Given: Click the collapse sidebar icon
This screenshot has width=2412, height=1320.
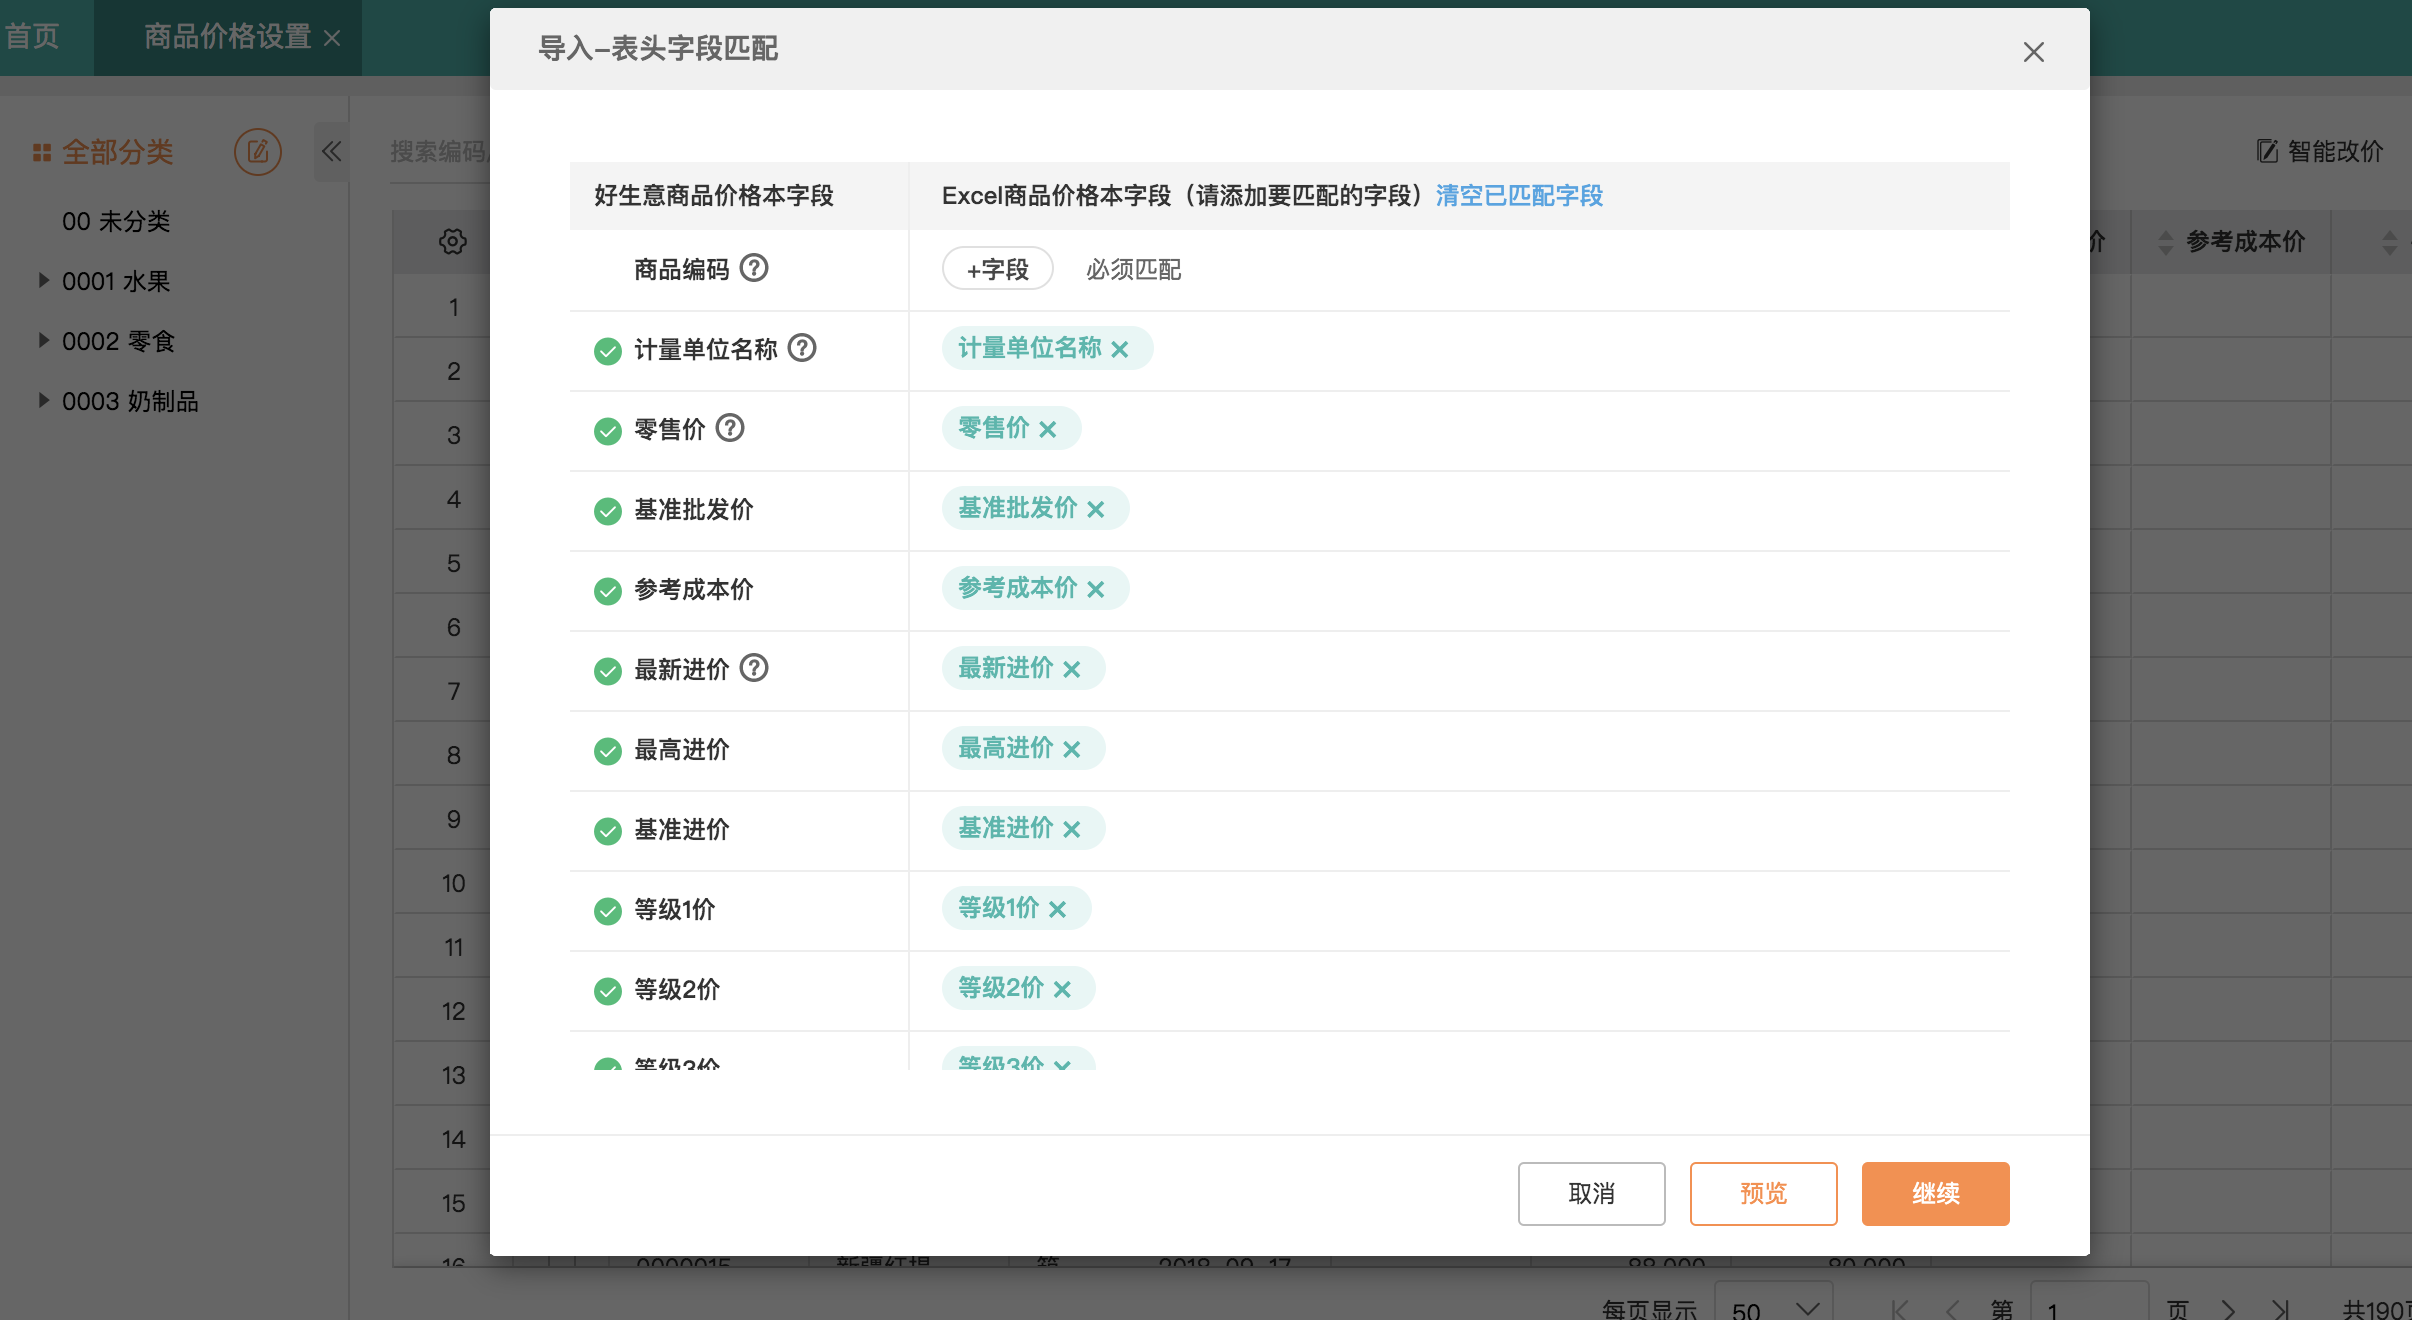Looking at the screenshot, I should (333, 151).
